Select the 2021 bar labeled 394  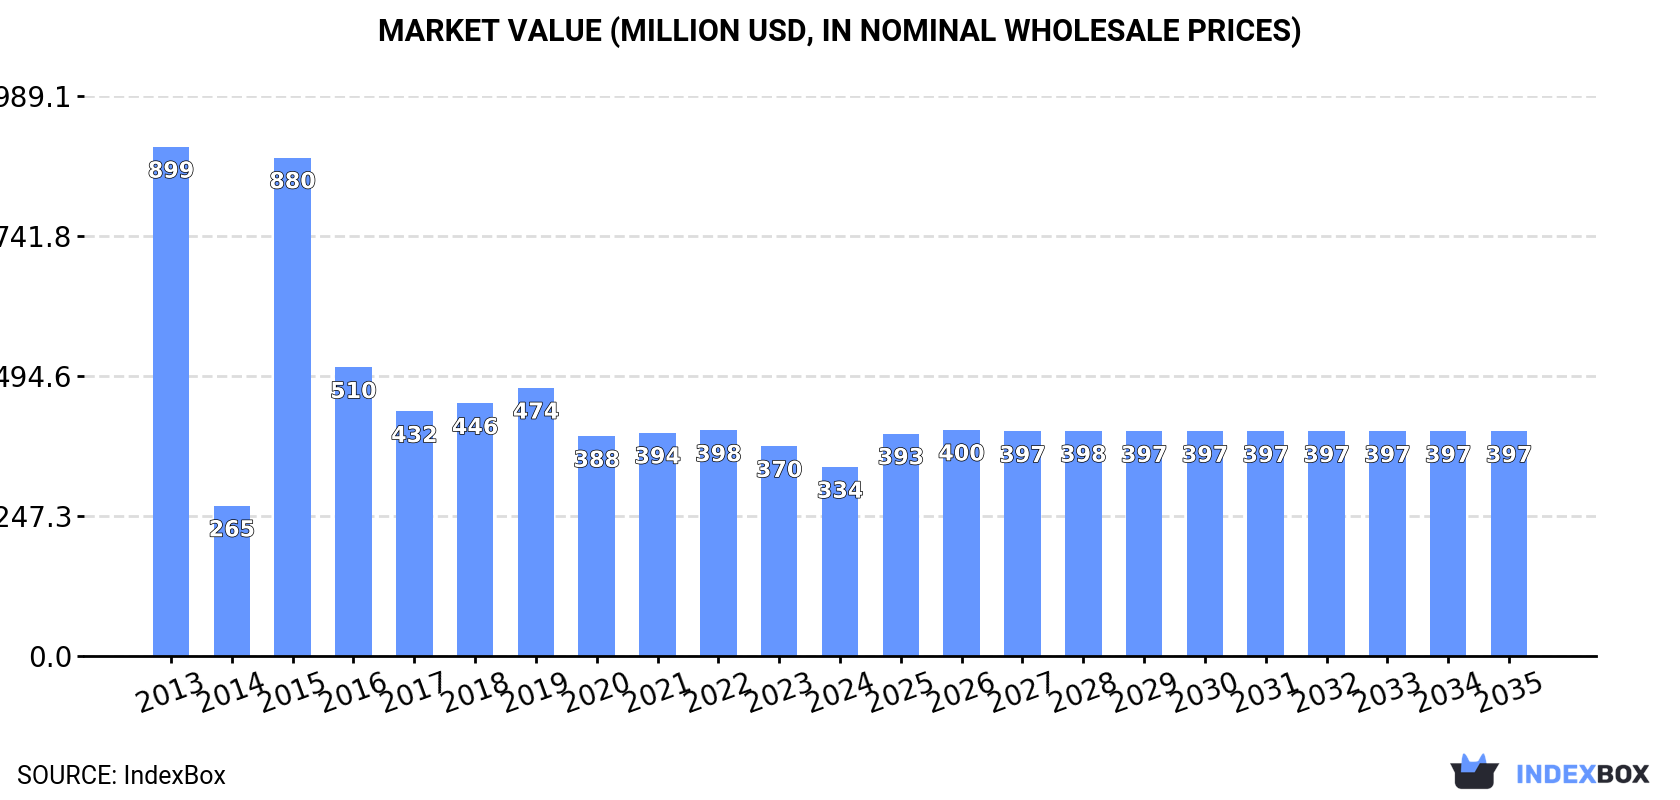pos(658,545)
